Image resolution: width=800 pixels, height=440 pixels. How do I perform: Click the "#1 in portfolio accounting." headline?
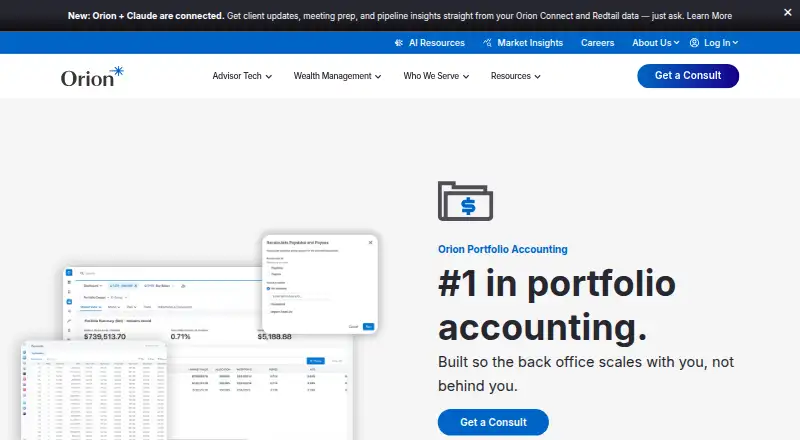pyautogui.click(x=557, y=305)
